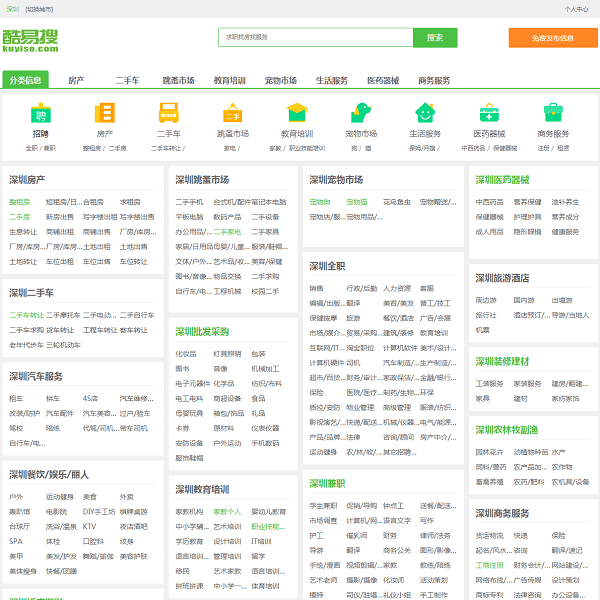Viewport: 600px width, 600px height.
Task: Select the 生活服务 house icon
Action: coord(425,113)
